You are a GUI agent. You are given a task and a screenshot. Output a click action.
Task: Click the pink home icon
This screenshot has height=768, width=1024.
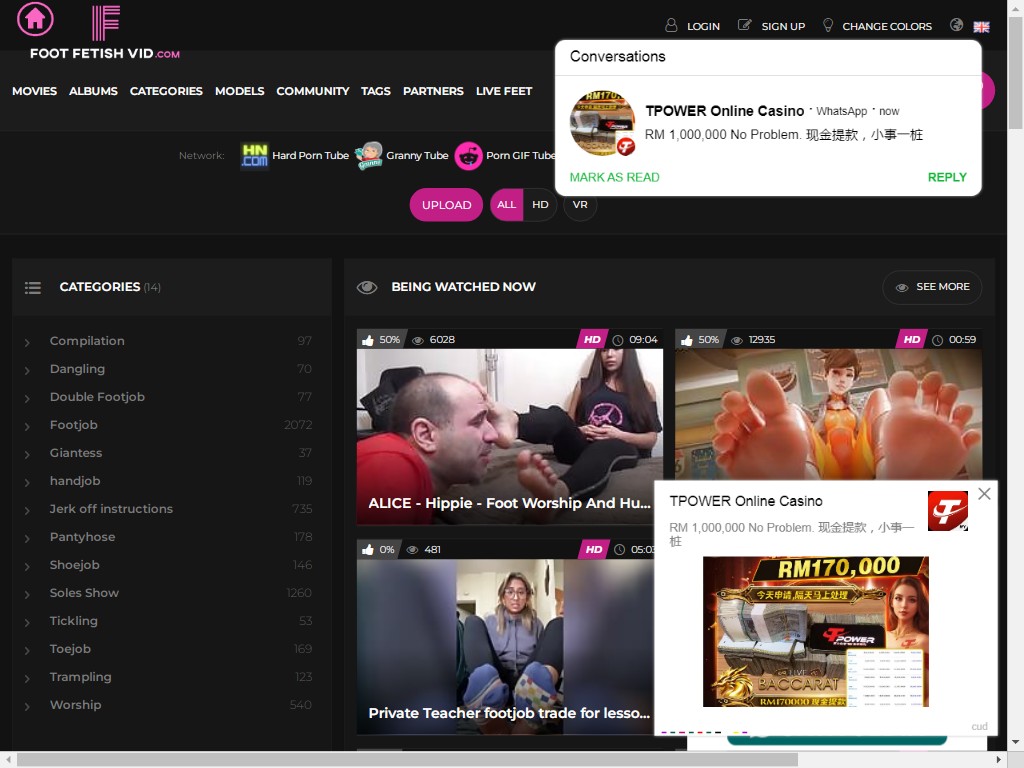click(35, 18)
